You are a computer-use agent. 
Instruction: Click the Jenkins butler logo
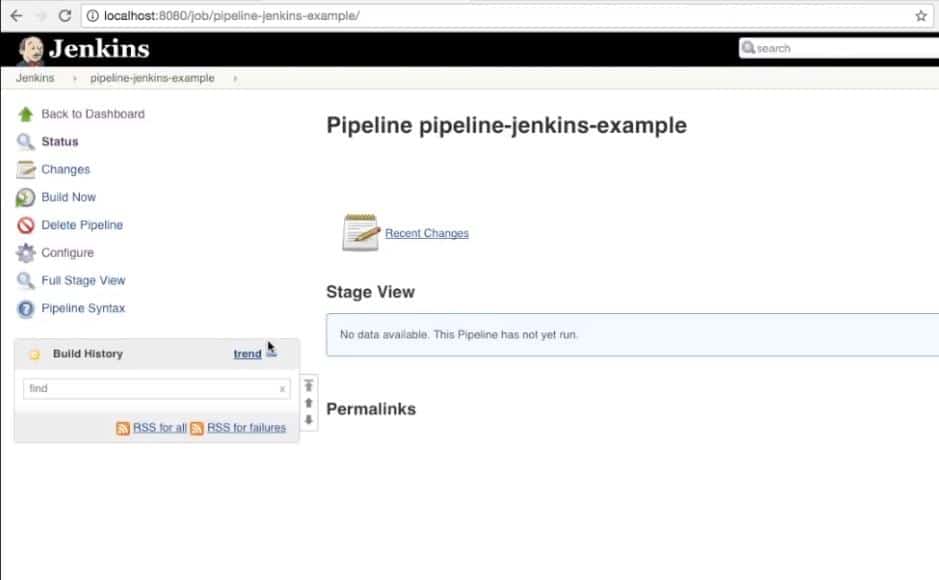(30, 50)
